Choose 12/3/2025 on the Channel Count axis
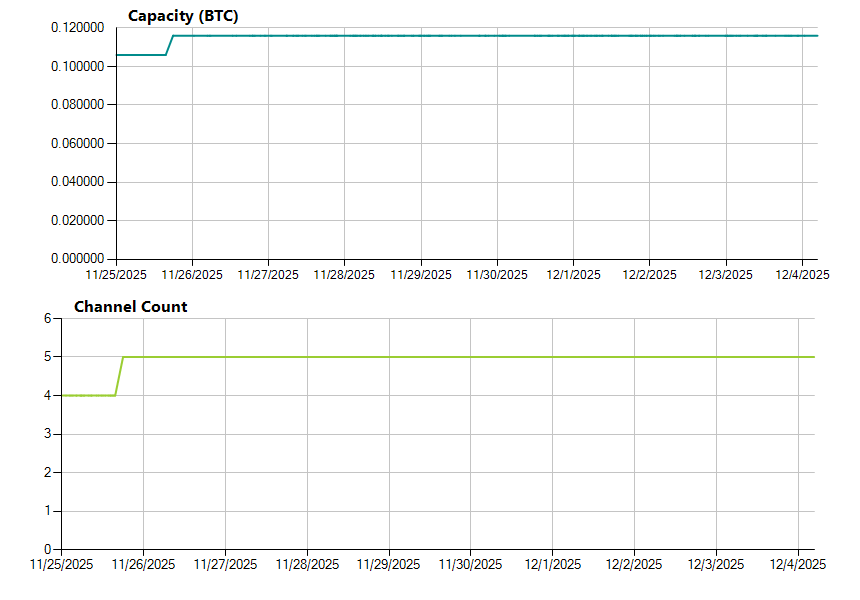 coord(716,565)
